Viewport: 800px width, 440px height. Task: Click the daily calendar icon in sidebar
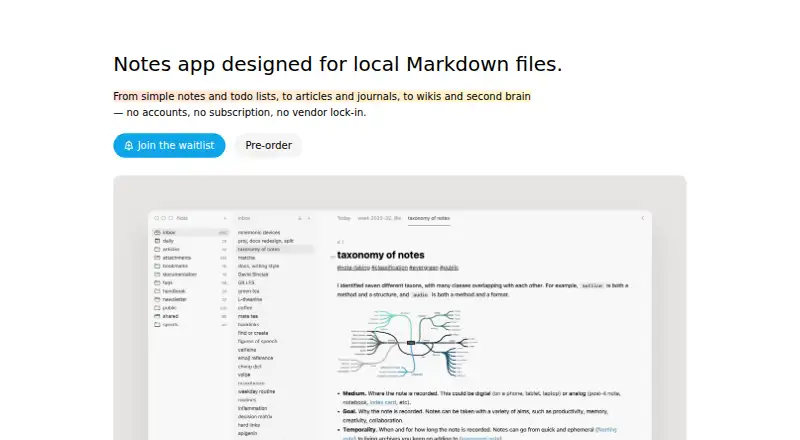(157, 240)
